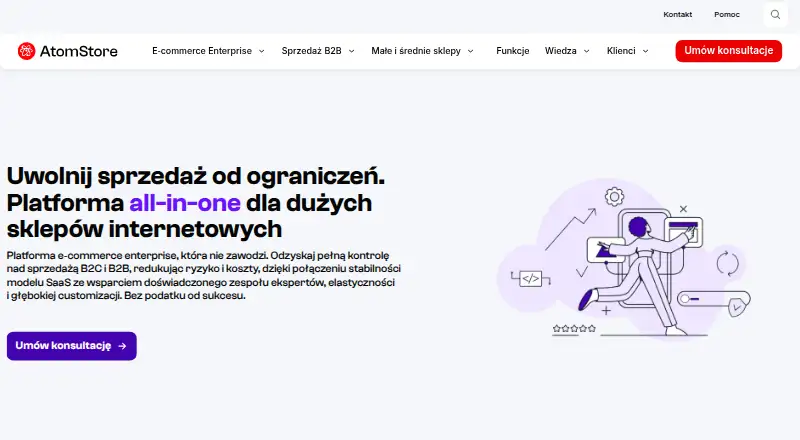The height and width of the screenshot is (440, 800).
Task: Open Klienci menu item
Action: tap(621, 51)
